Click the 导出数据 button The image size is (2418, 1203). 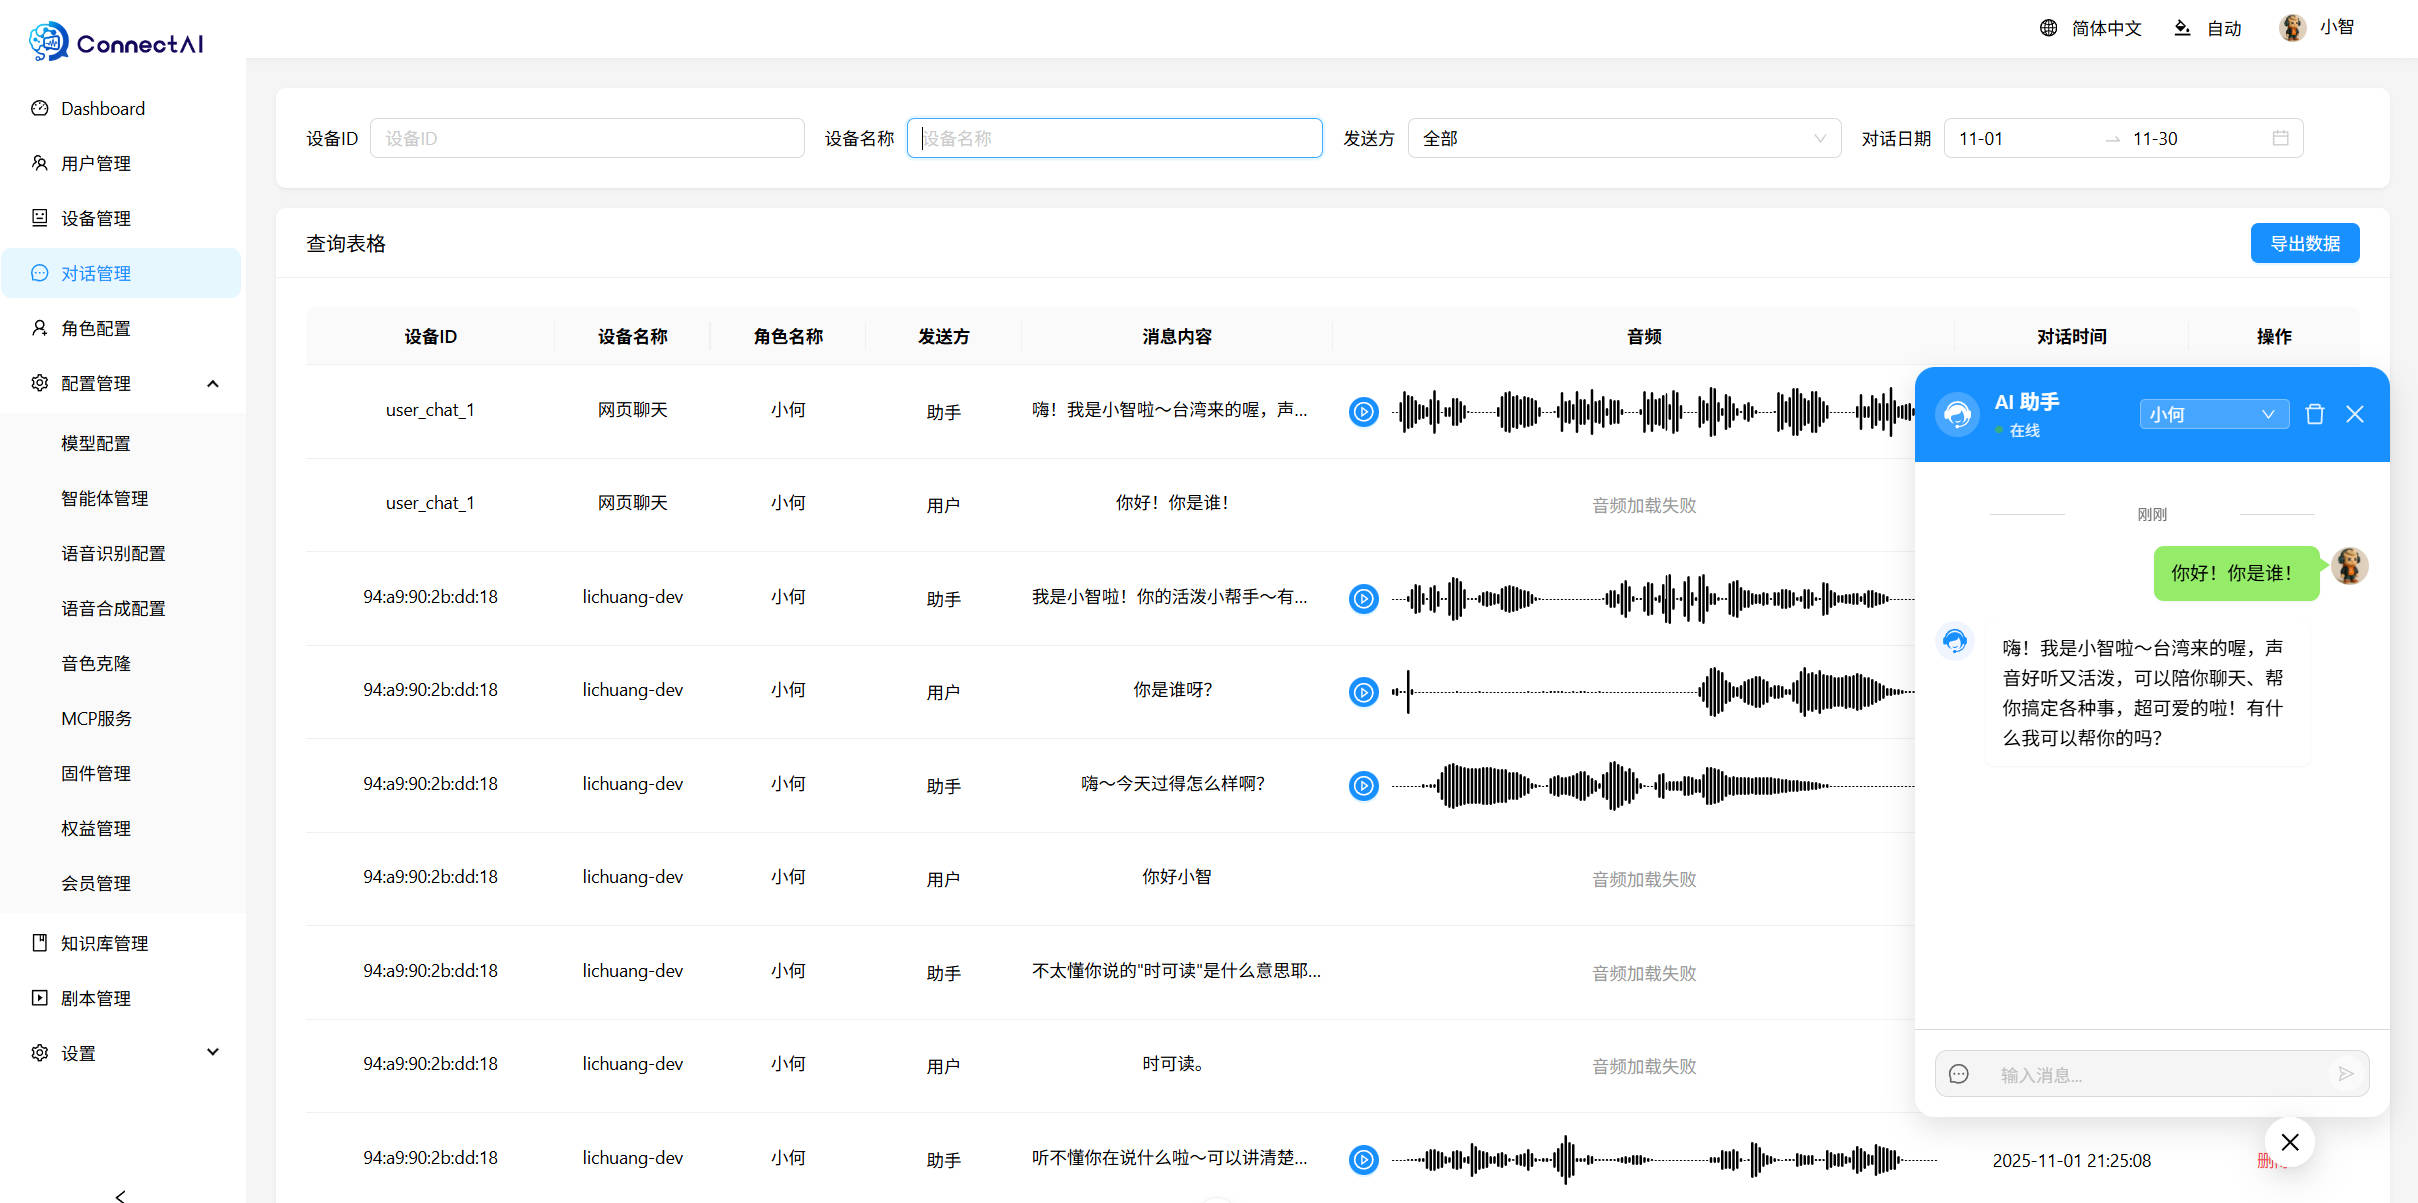(2304, 243)
